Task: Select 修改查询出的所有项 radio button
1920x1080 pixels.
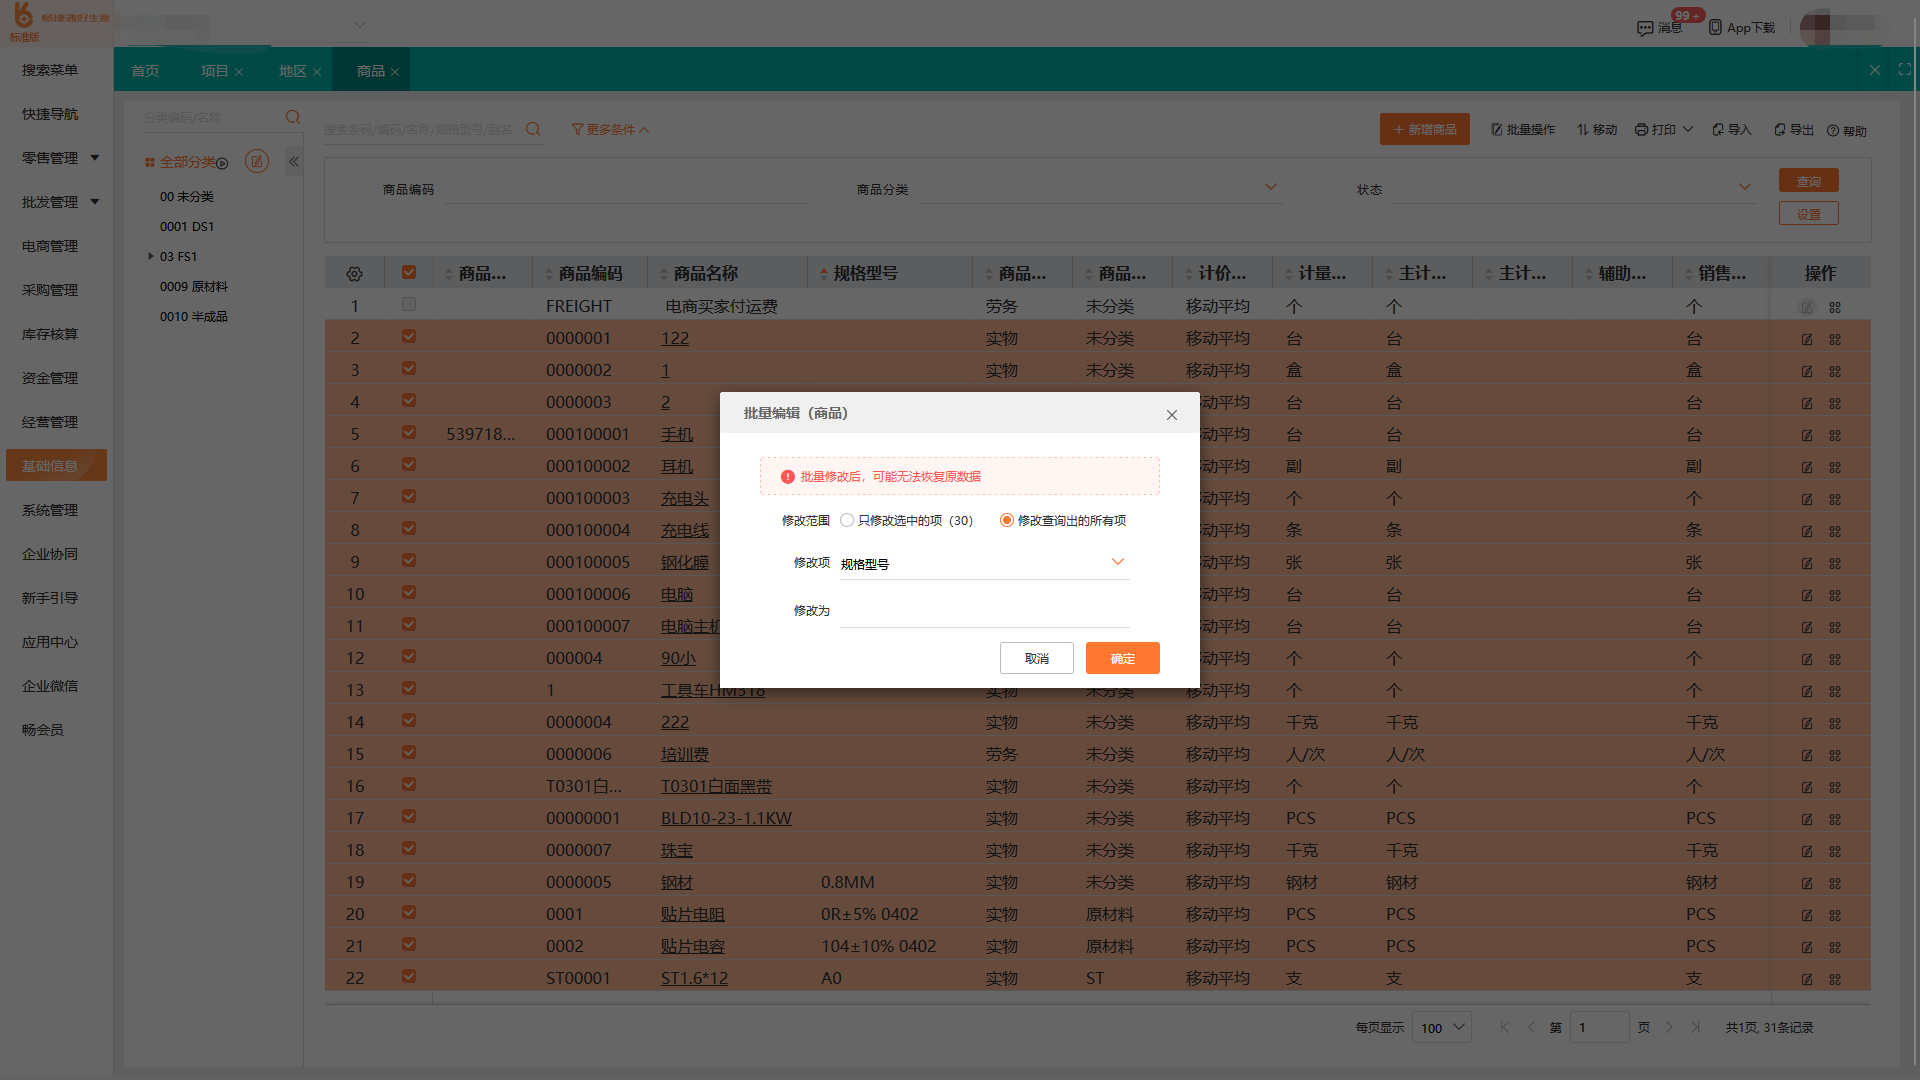Action: click(x=1005, y=520)
